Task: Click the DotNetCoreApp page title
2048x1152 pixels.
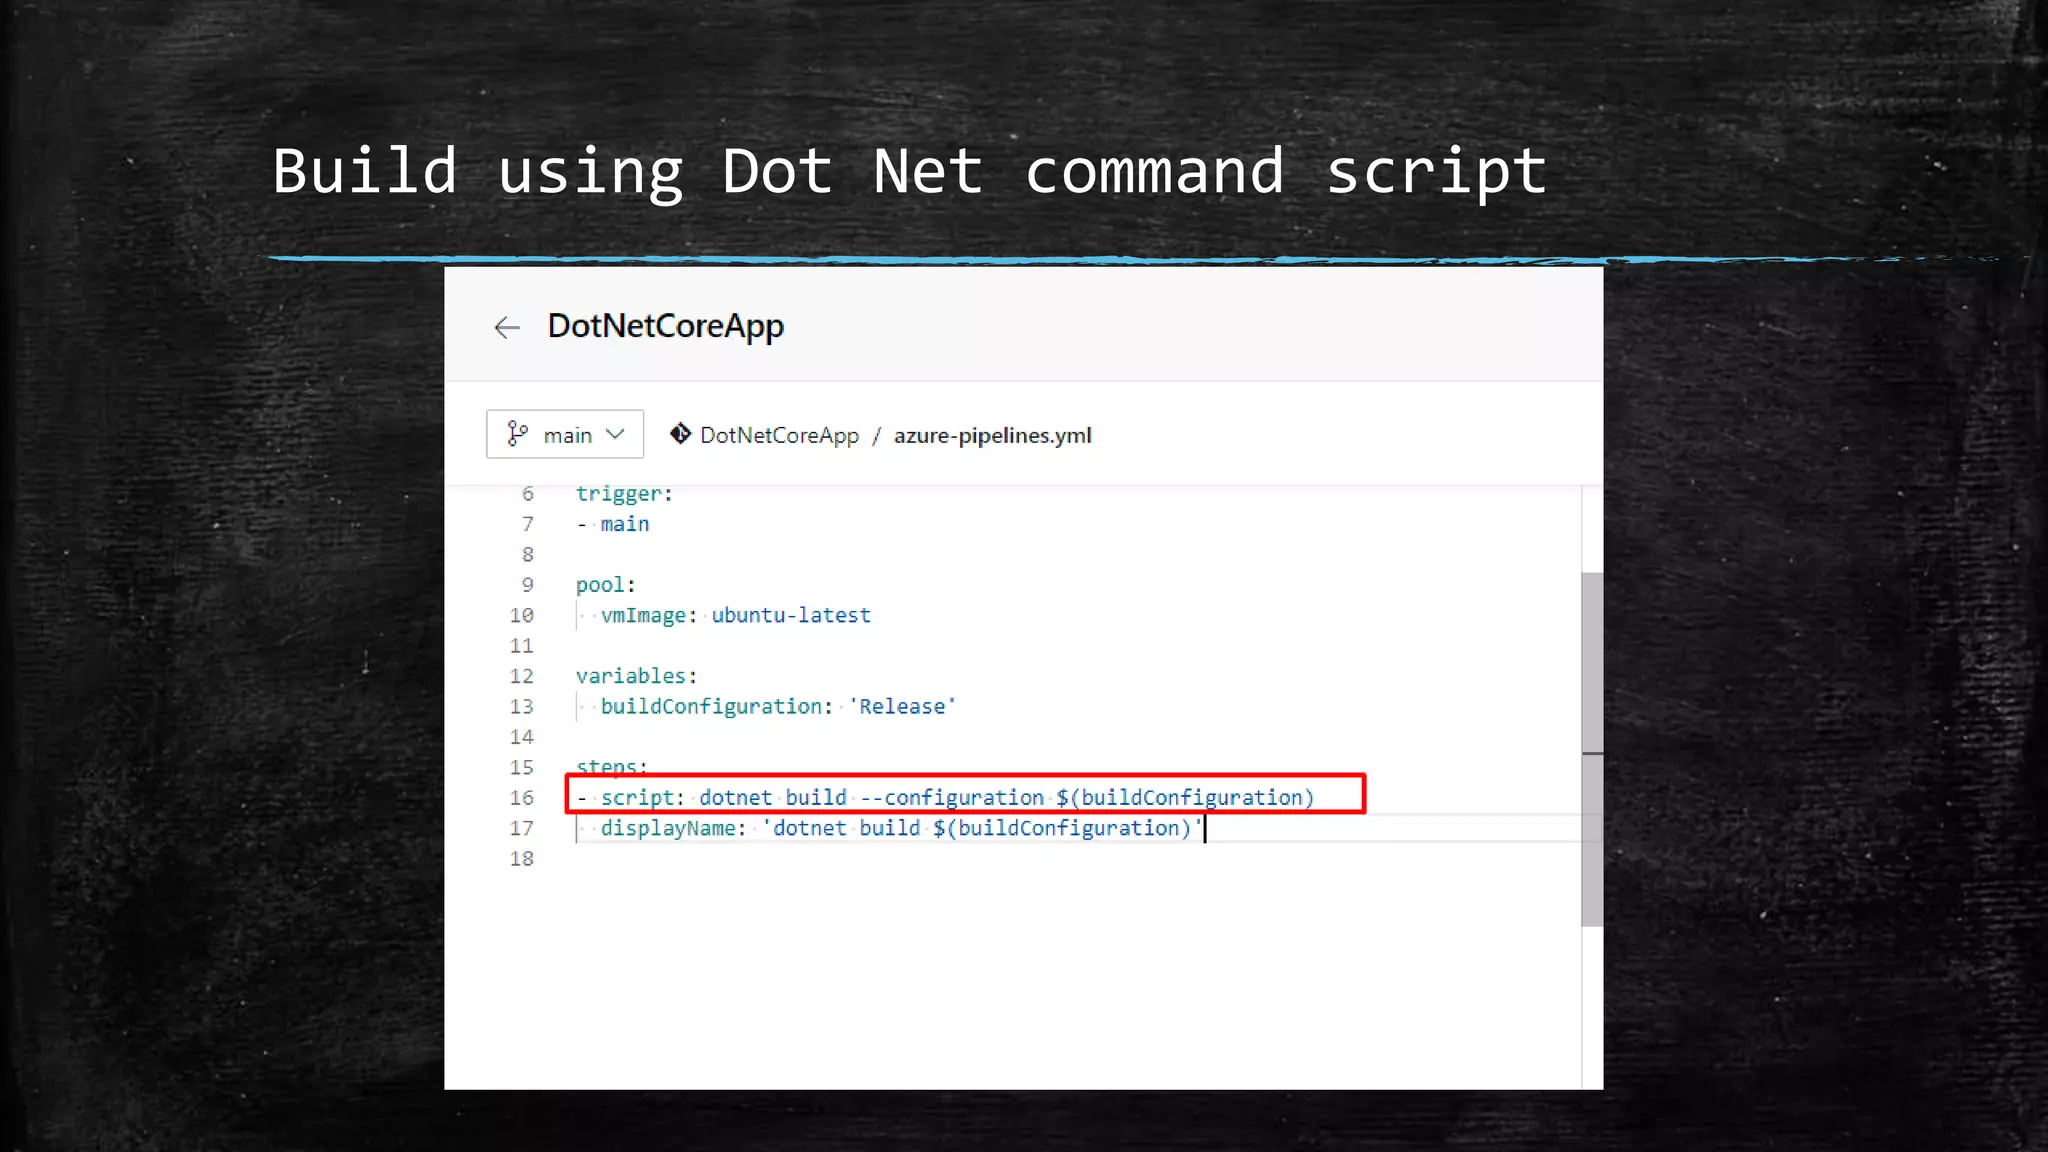Action: click(666, 326)
